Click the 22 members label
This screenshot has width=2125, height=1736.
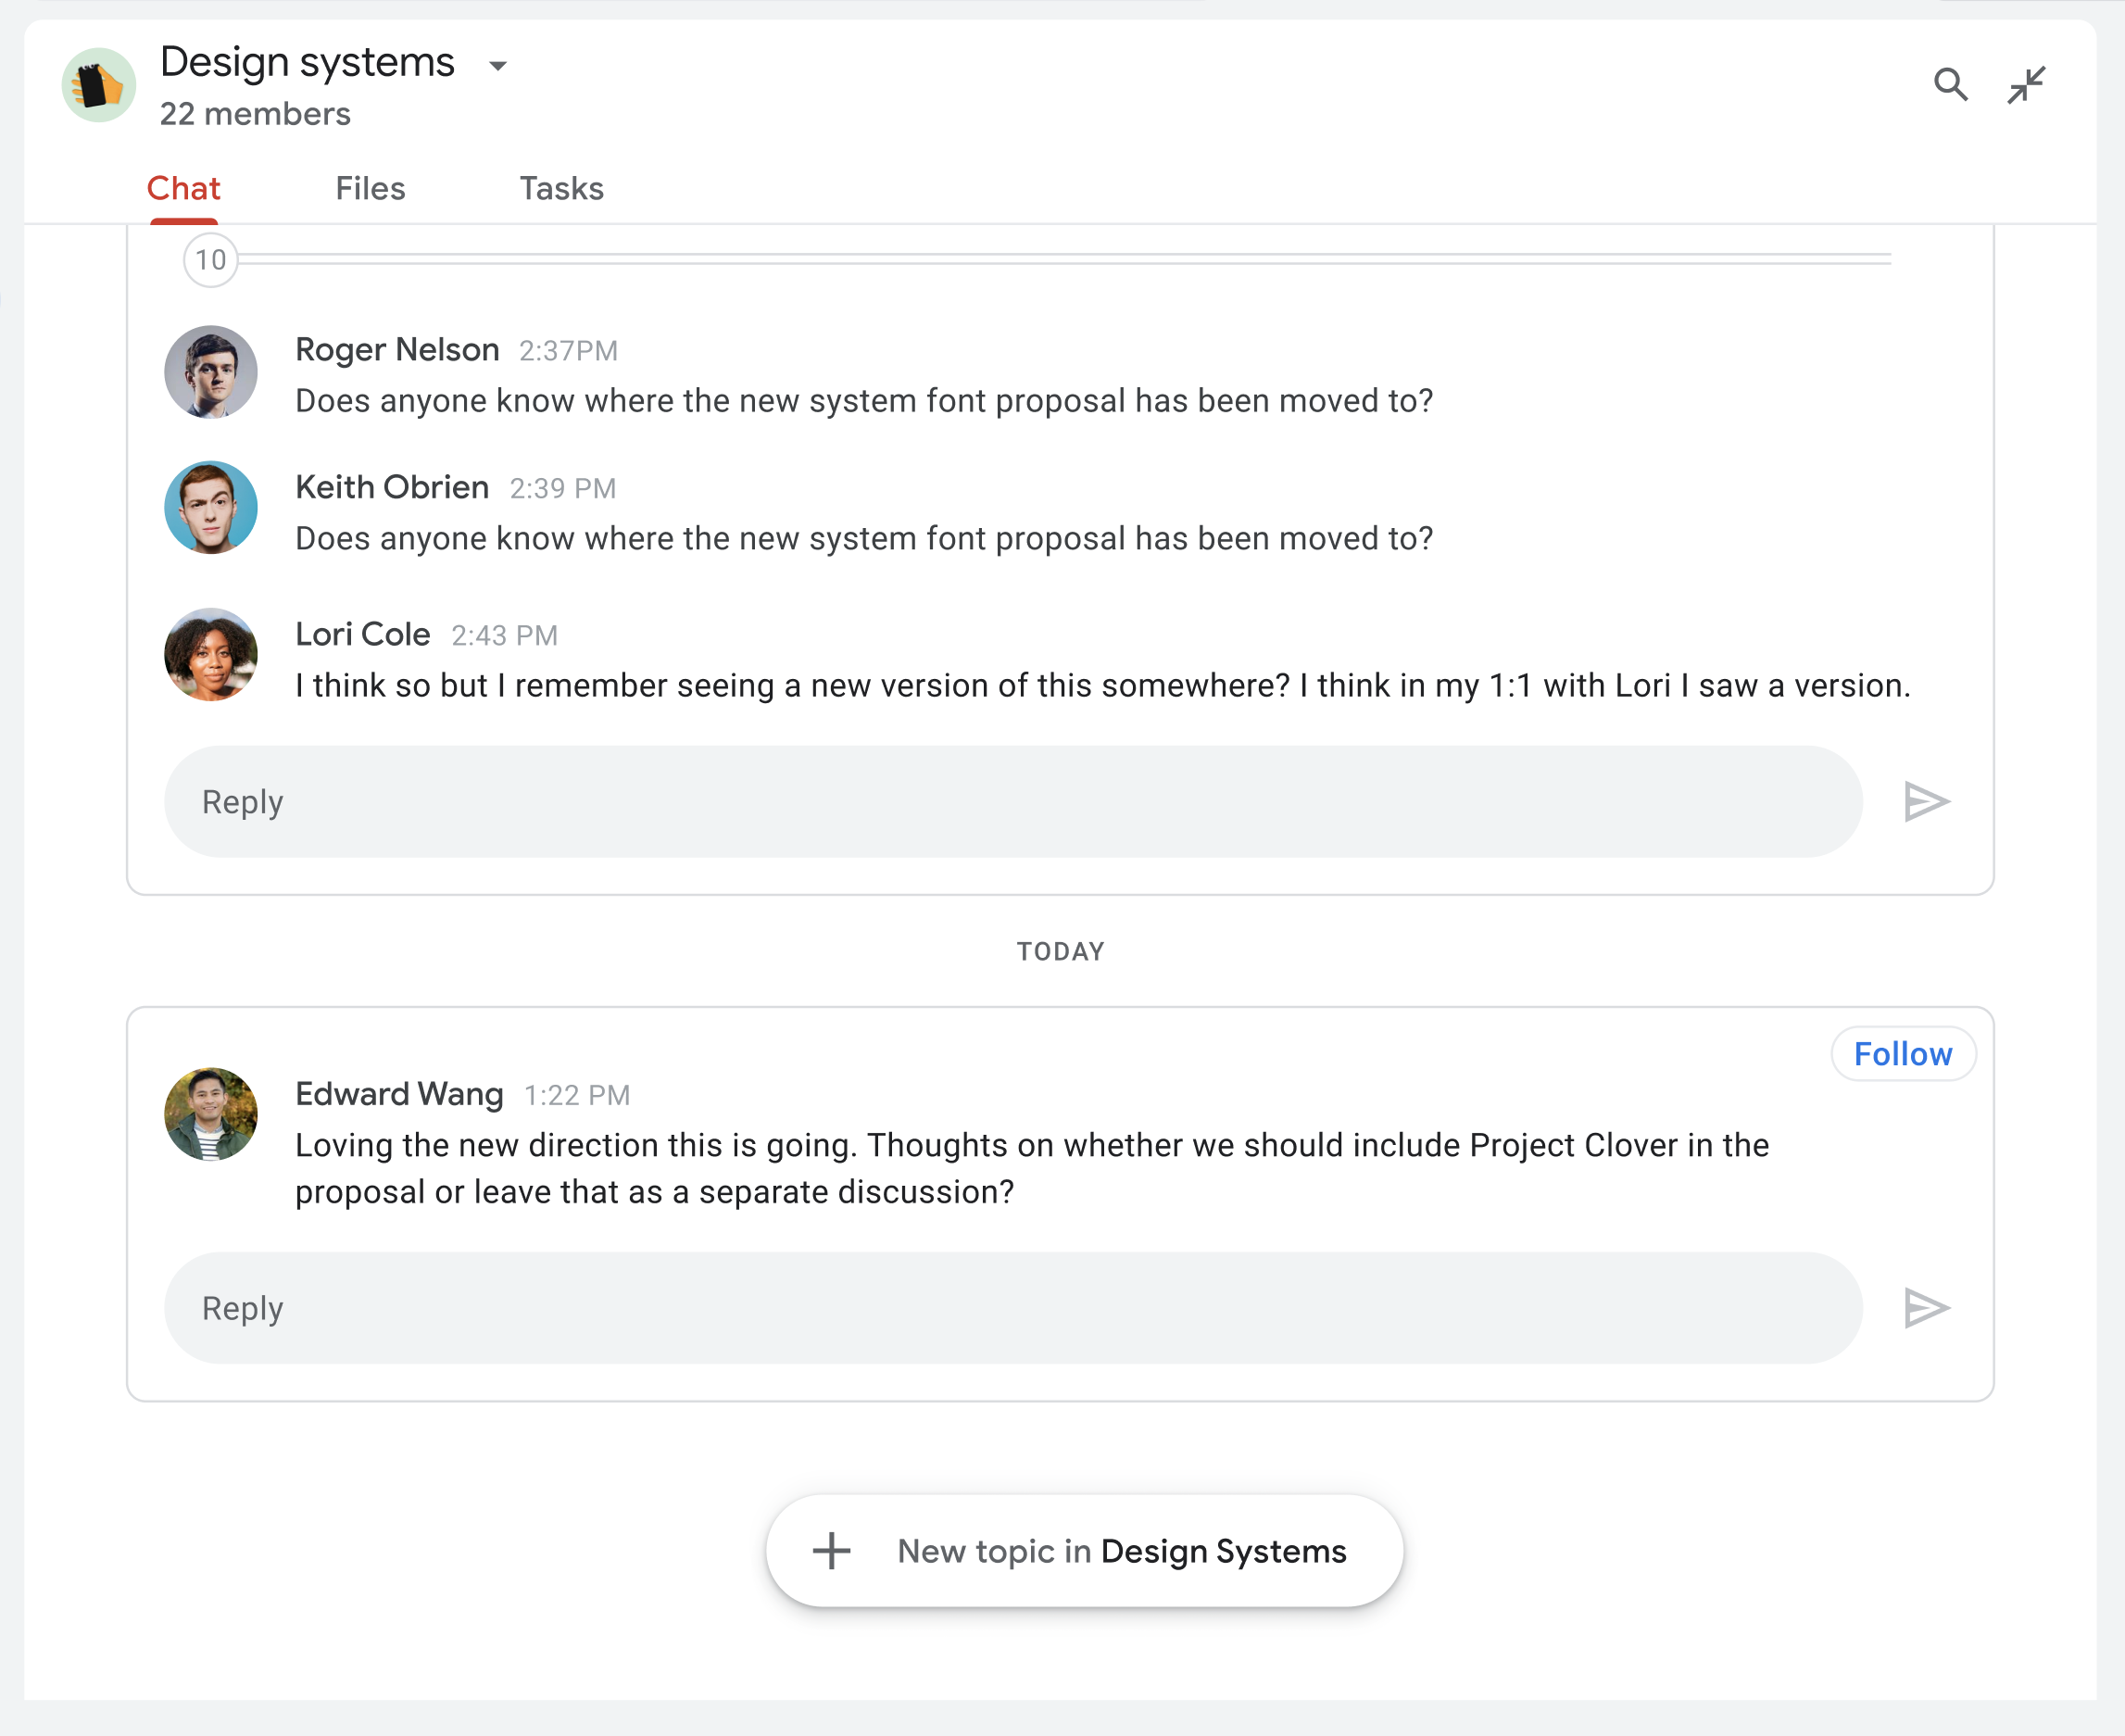point(255,114)
